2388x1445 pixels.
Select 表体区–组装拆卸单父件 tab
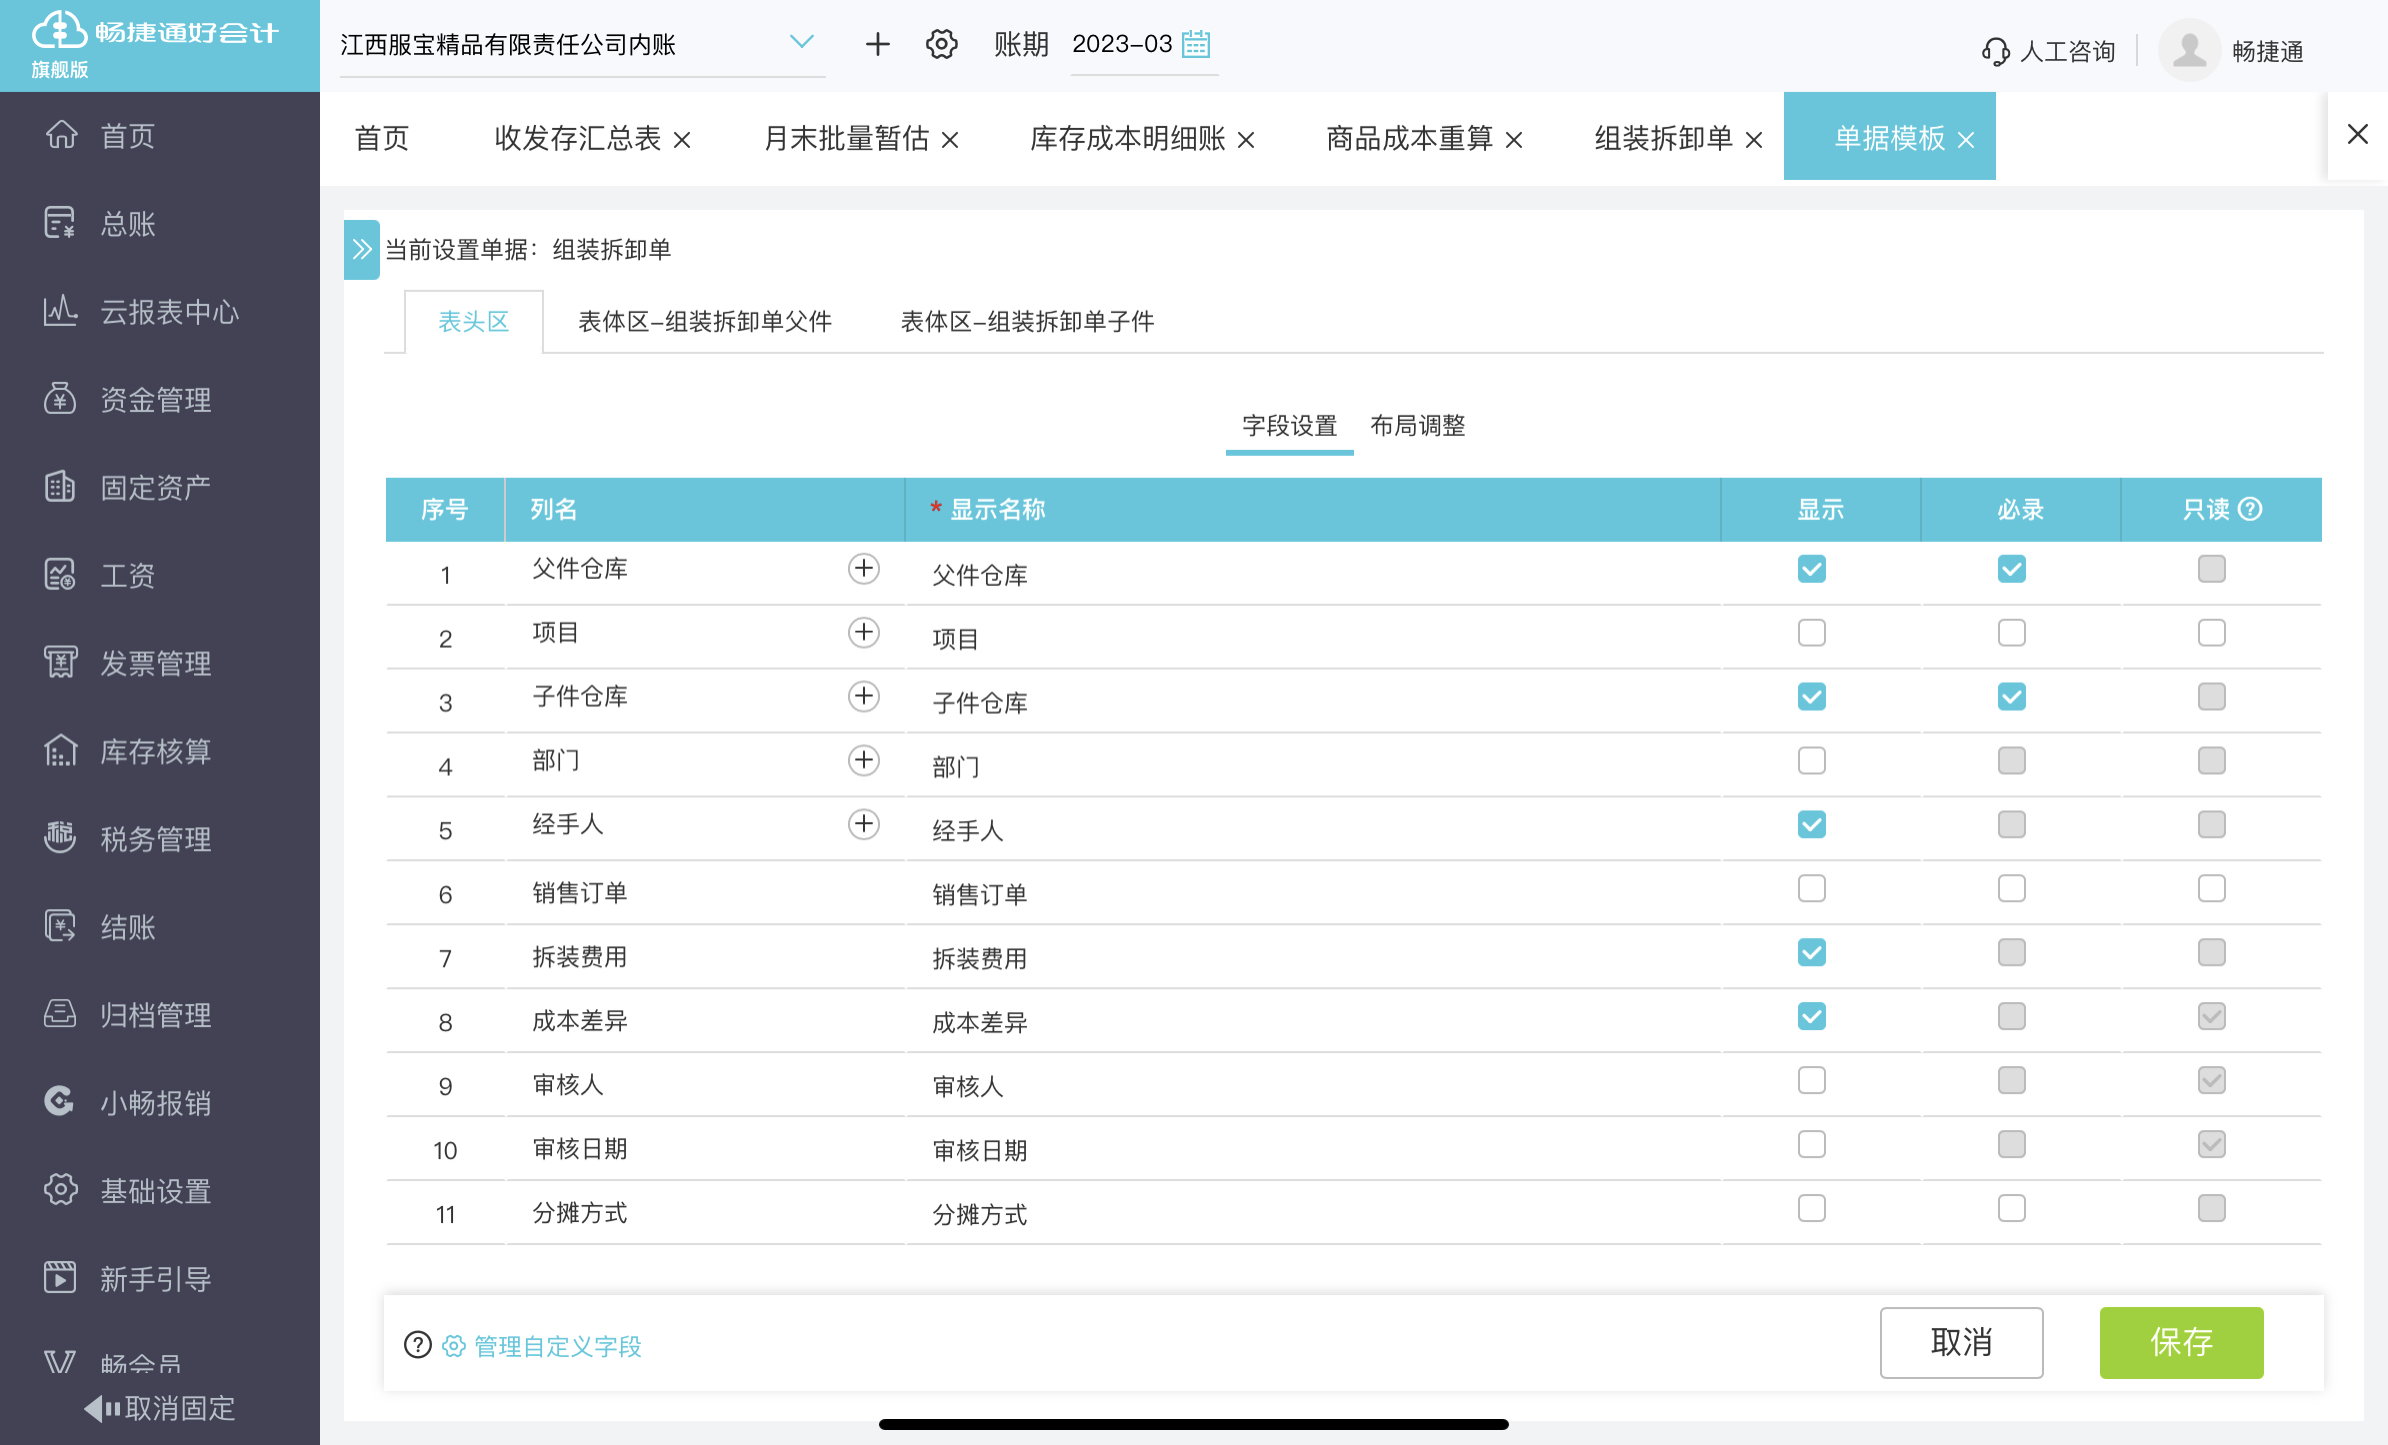point(703,319)
